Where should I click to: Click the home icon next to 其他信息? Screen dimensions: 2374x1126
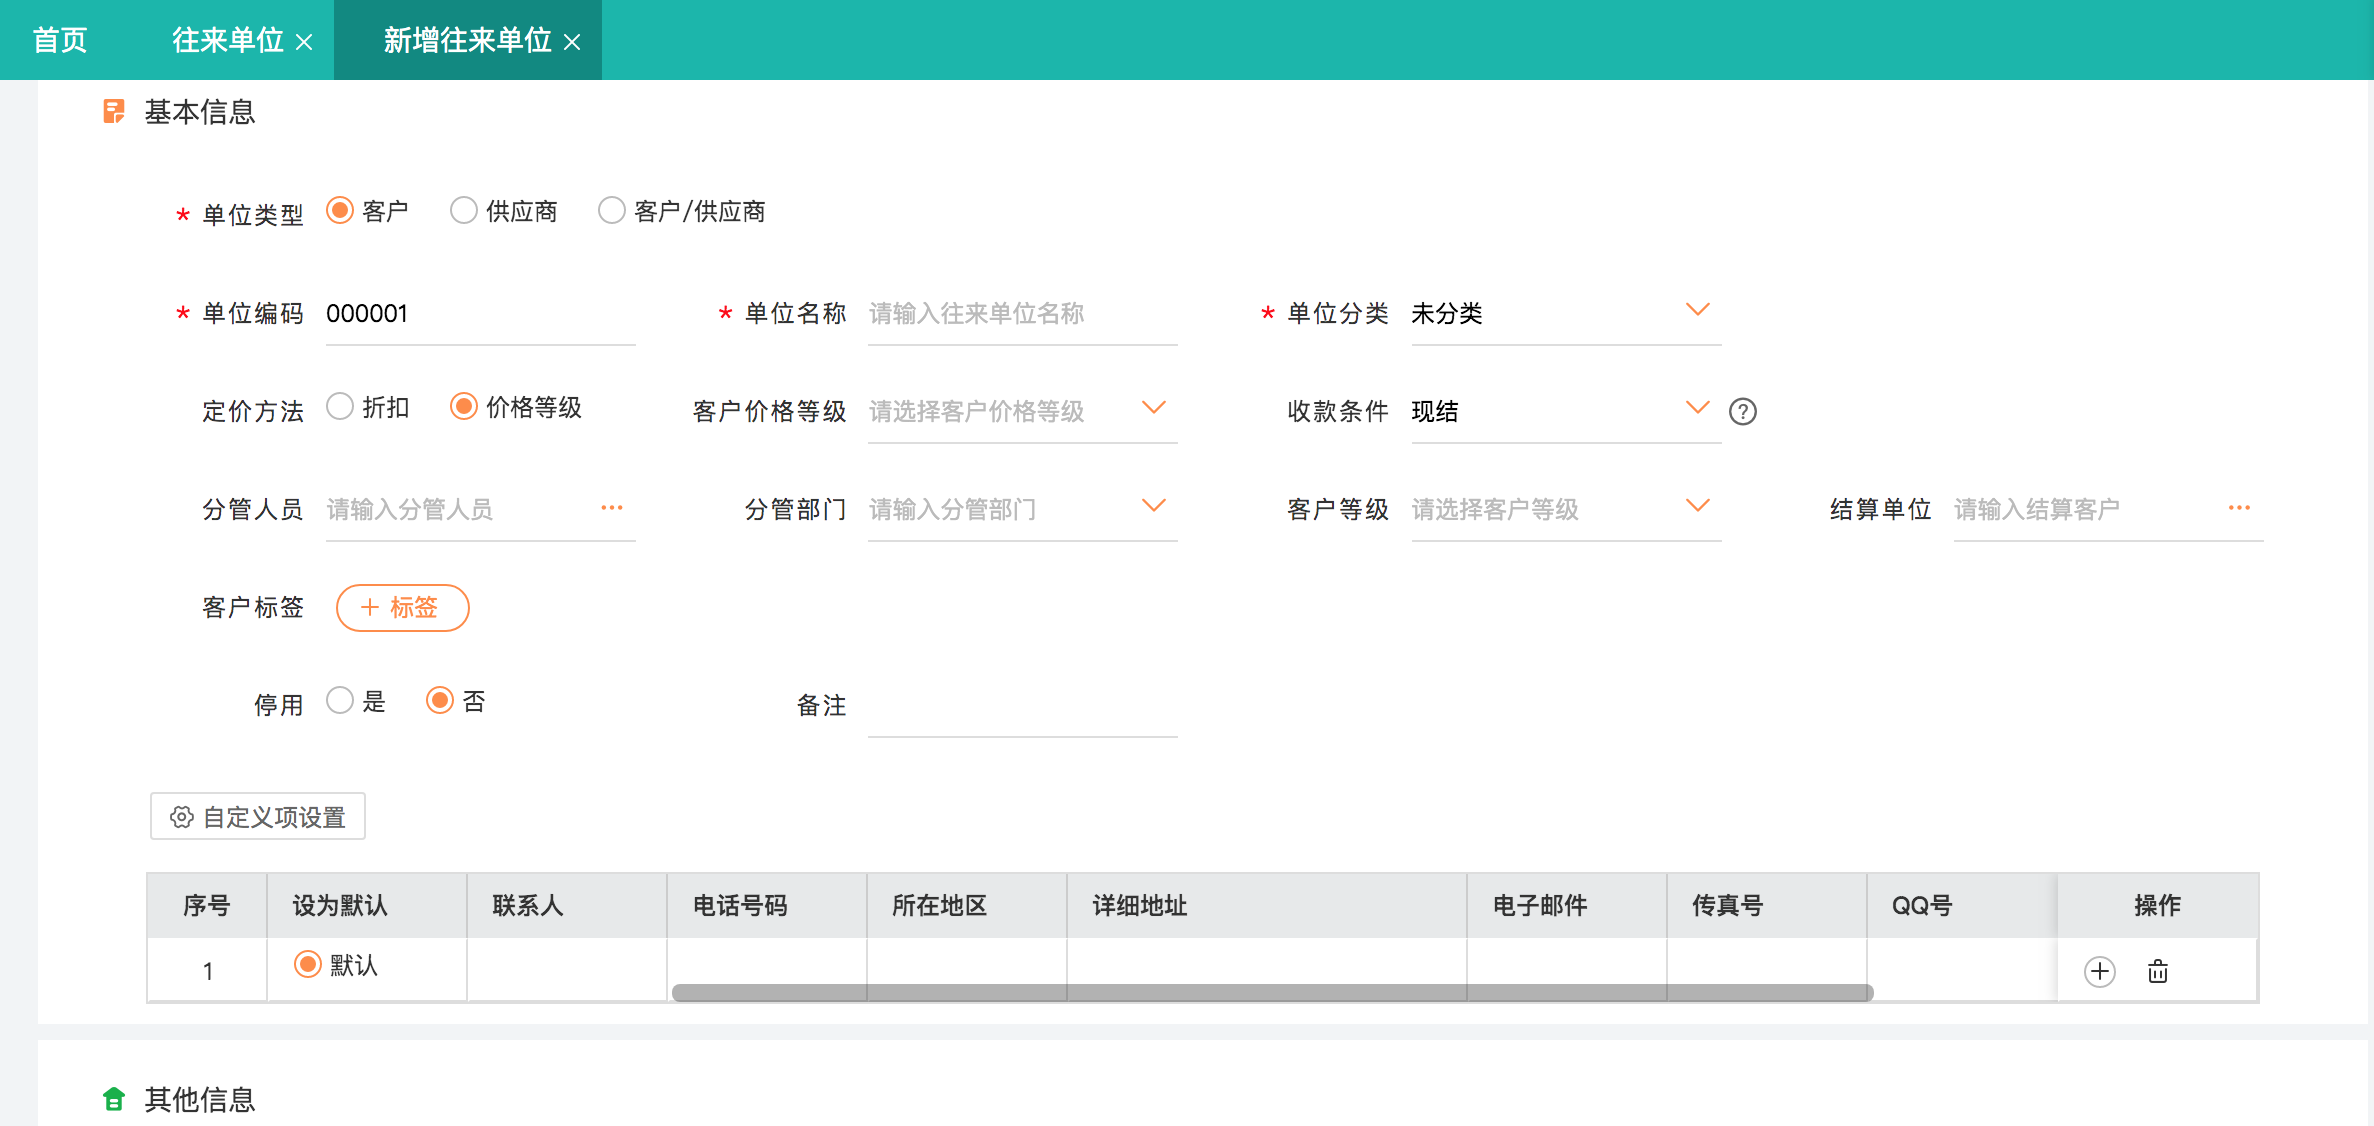[120, 1100]
